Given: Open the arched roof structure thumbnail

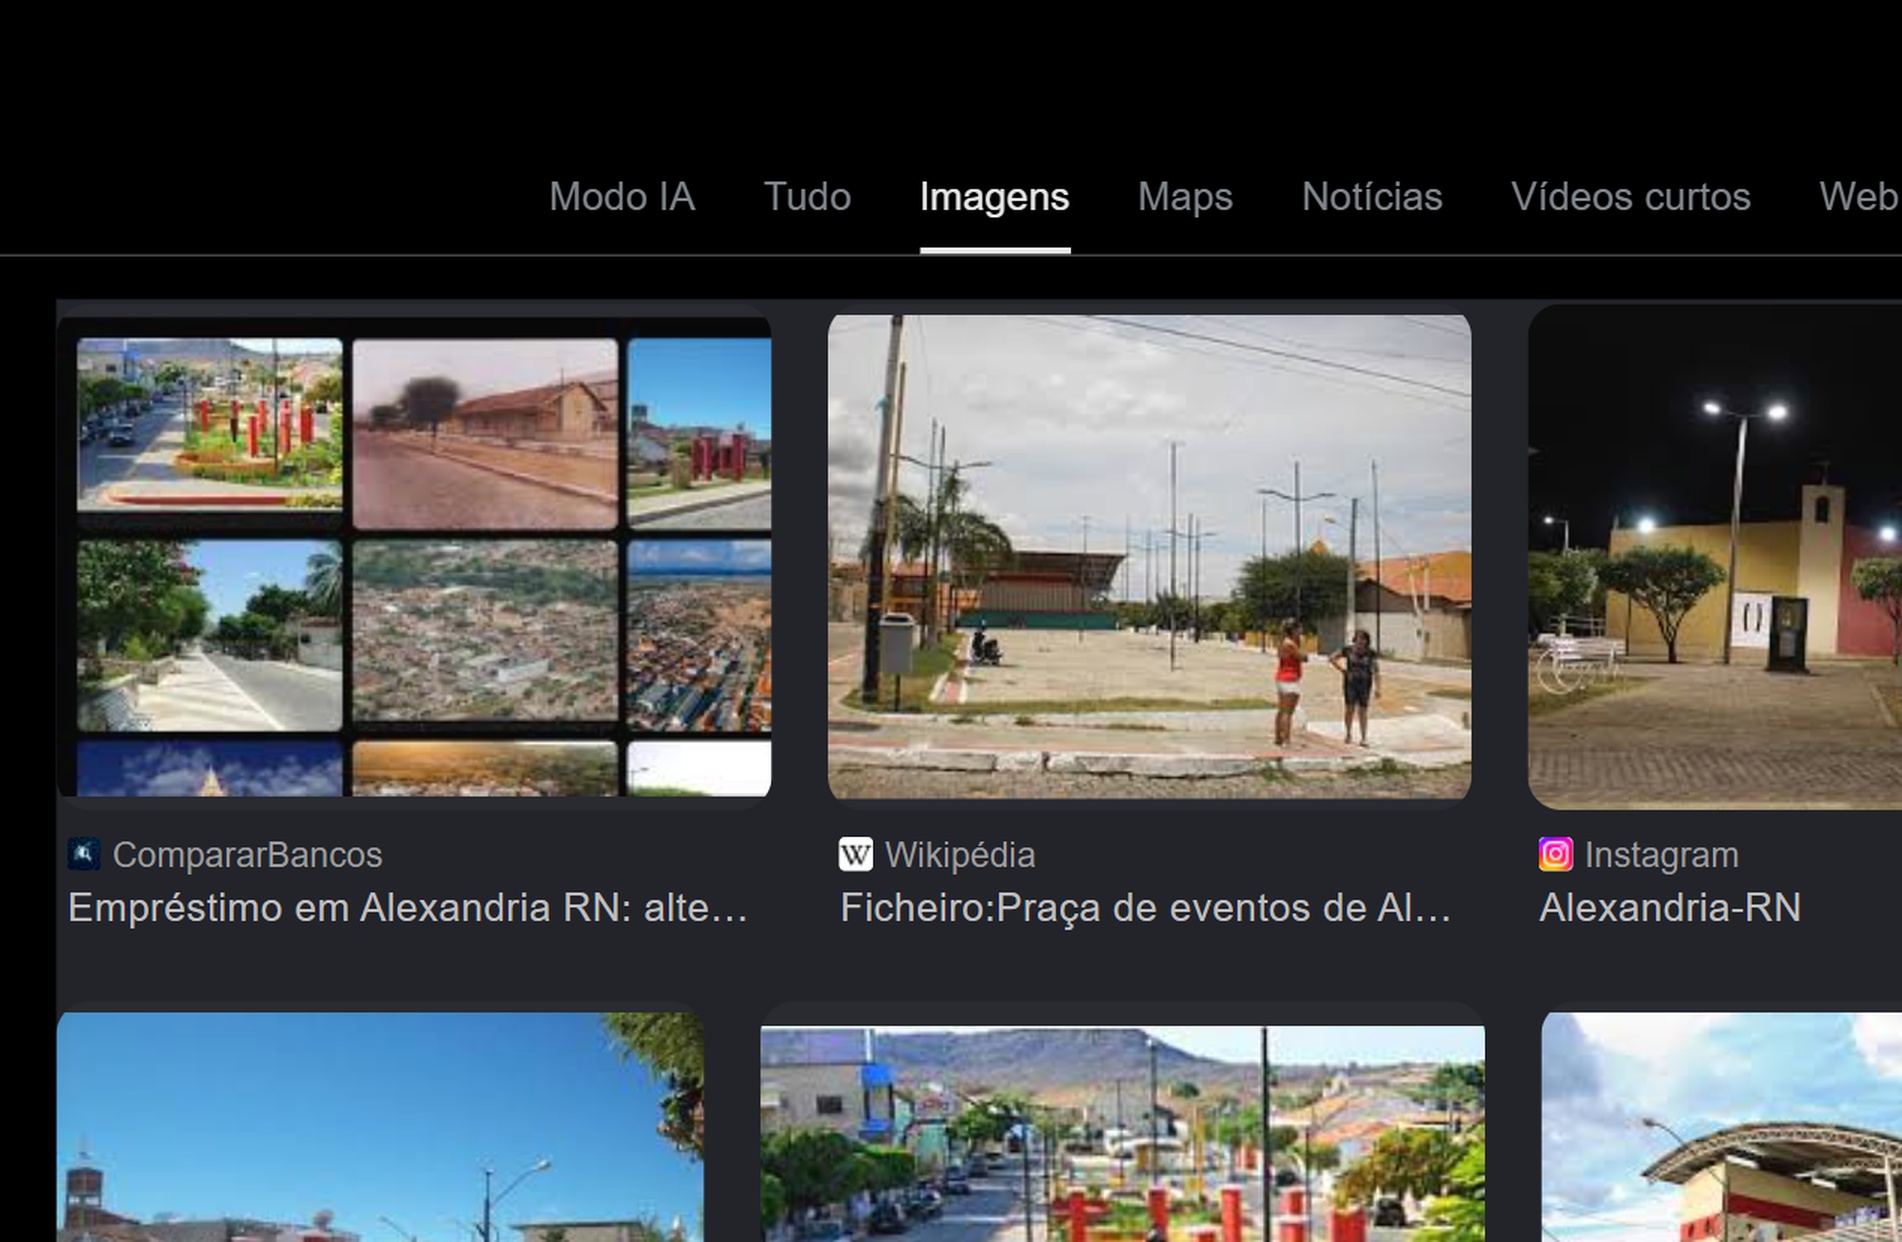Looking at the screenshot, I should 1721,1127.
